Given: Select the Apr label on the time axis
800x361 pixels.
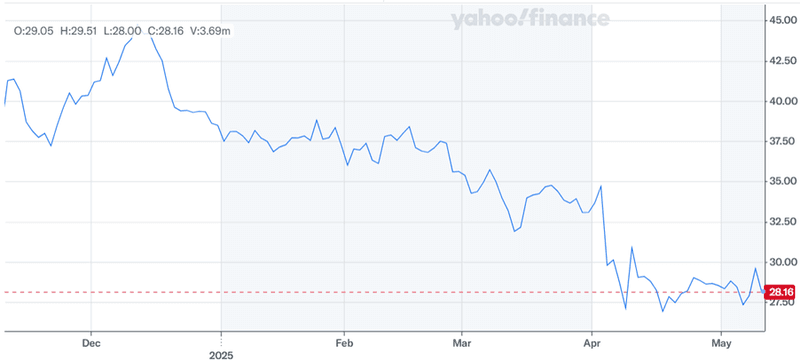Looking at the screenshot, I should (x=591, y=342).
